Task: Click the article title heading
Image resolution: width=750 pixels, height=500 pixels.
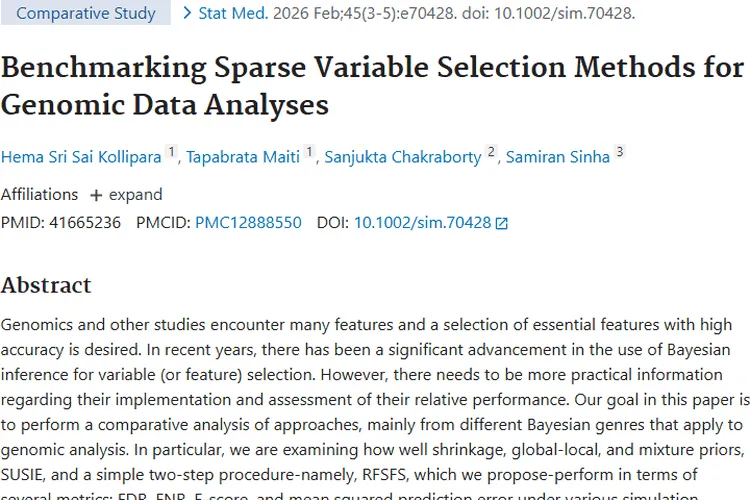Action: pos(372,86)
